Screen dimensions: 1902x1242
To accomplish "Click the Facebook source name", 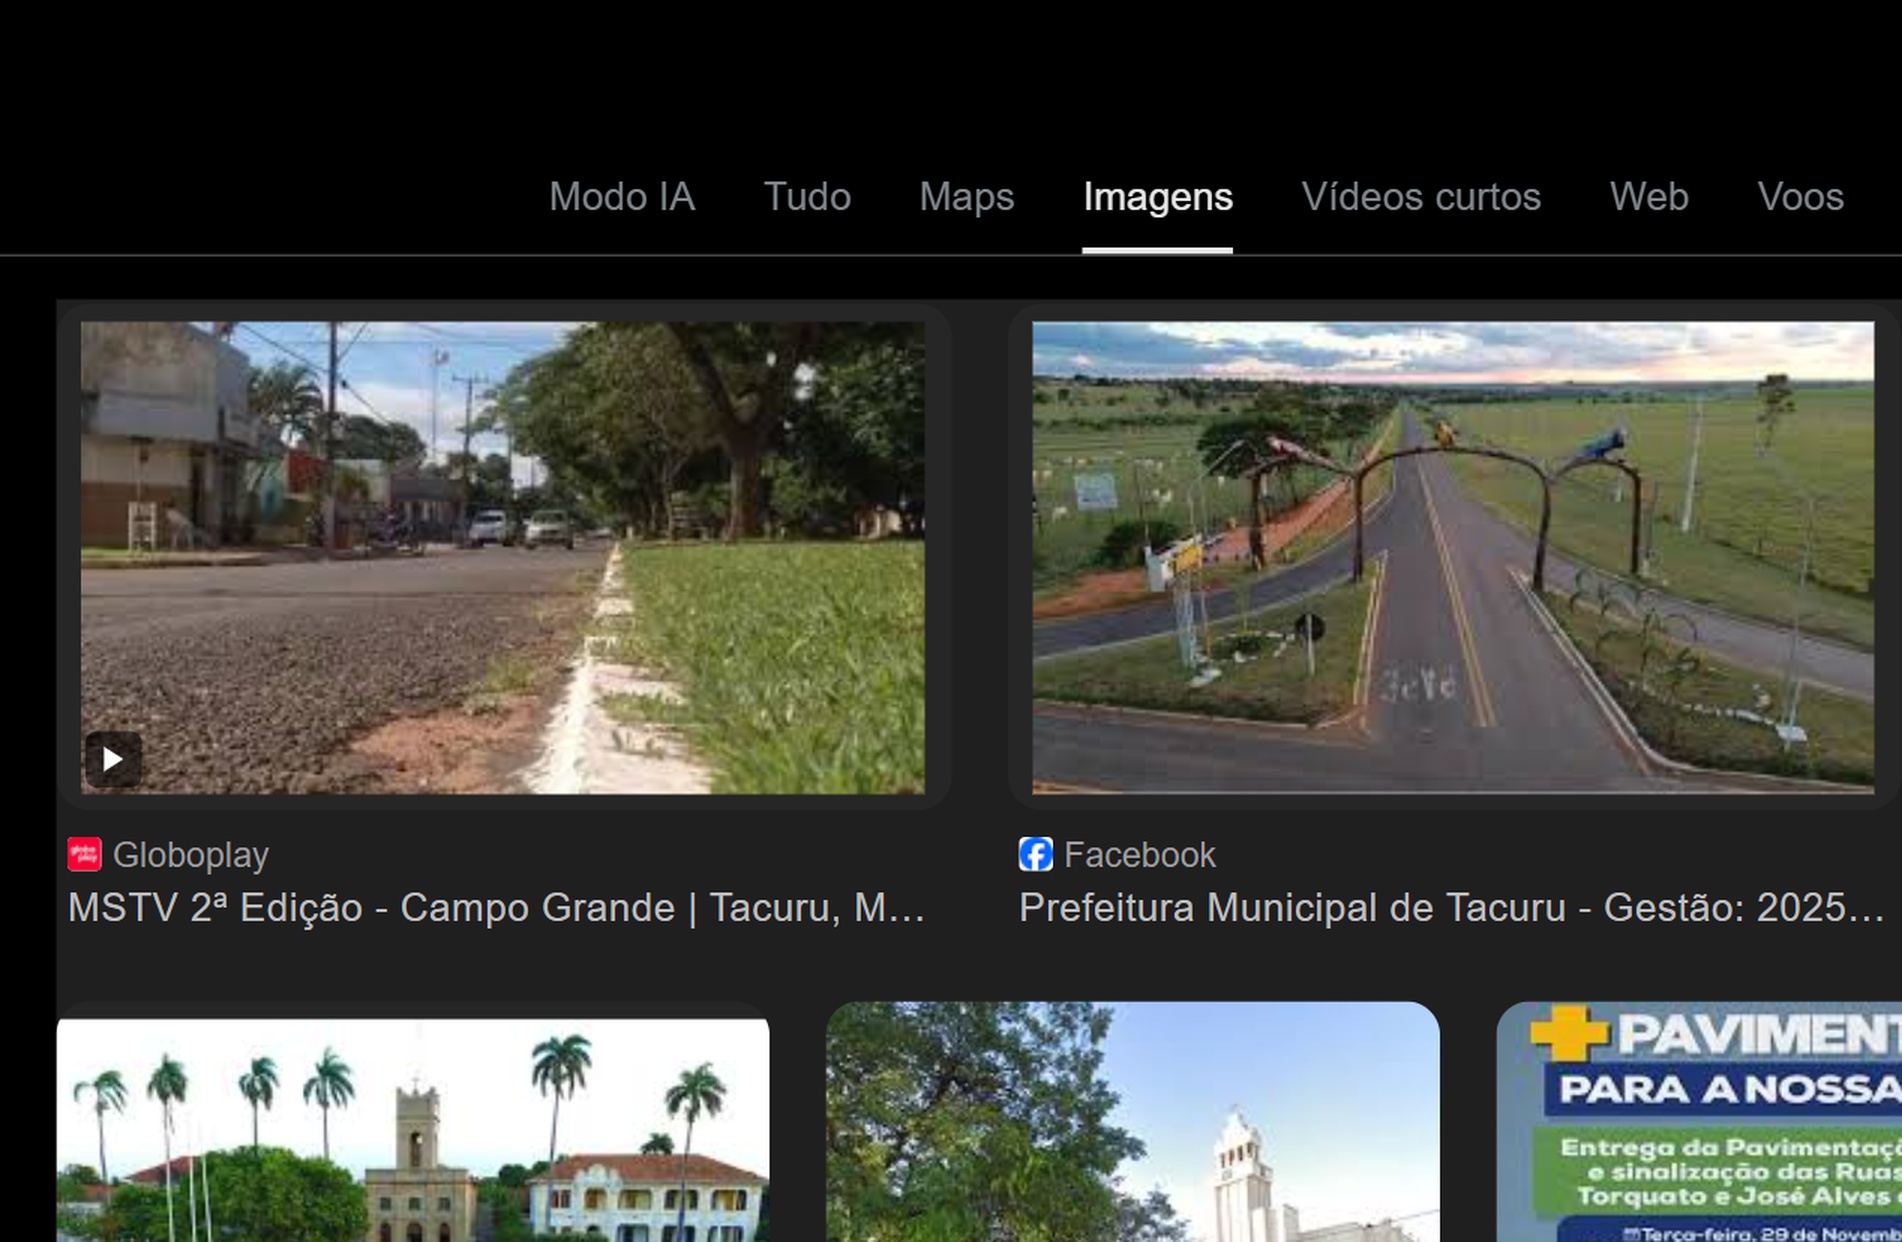I will point(1139,855).
